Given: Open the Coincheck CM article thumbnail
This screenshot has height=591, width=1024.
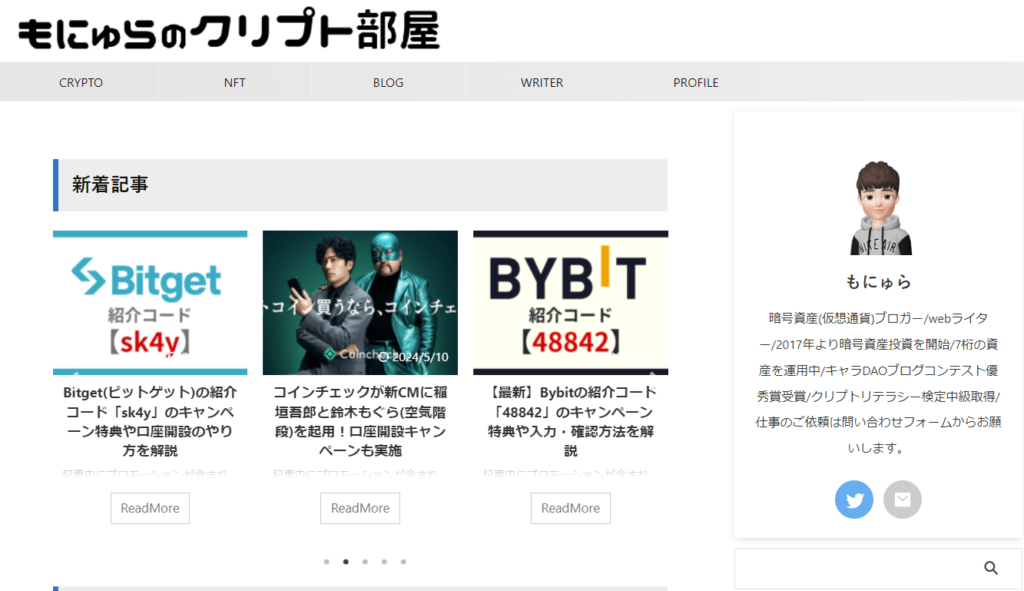Looking at the screenshot, I should (360, 302).
